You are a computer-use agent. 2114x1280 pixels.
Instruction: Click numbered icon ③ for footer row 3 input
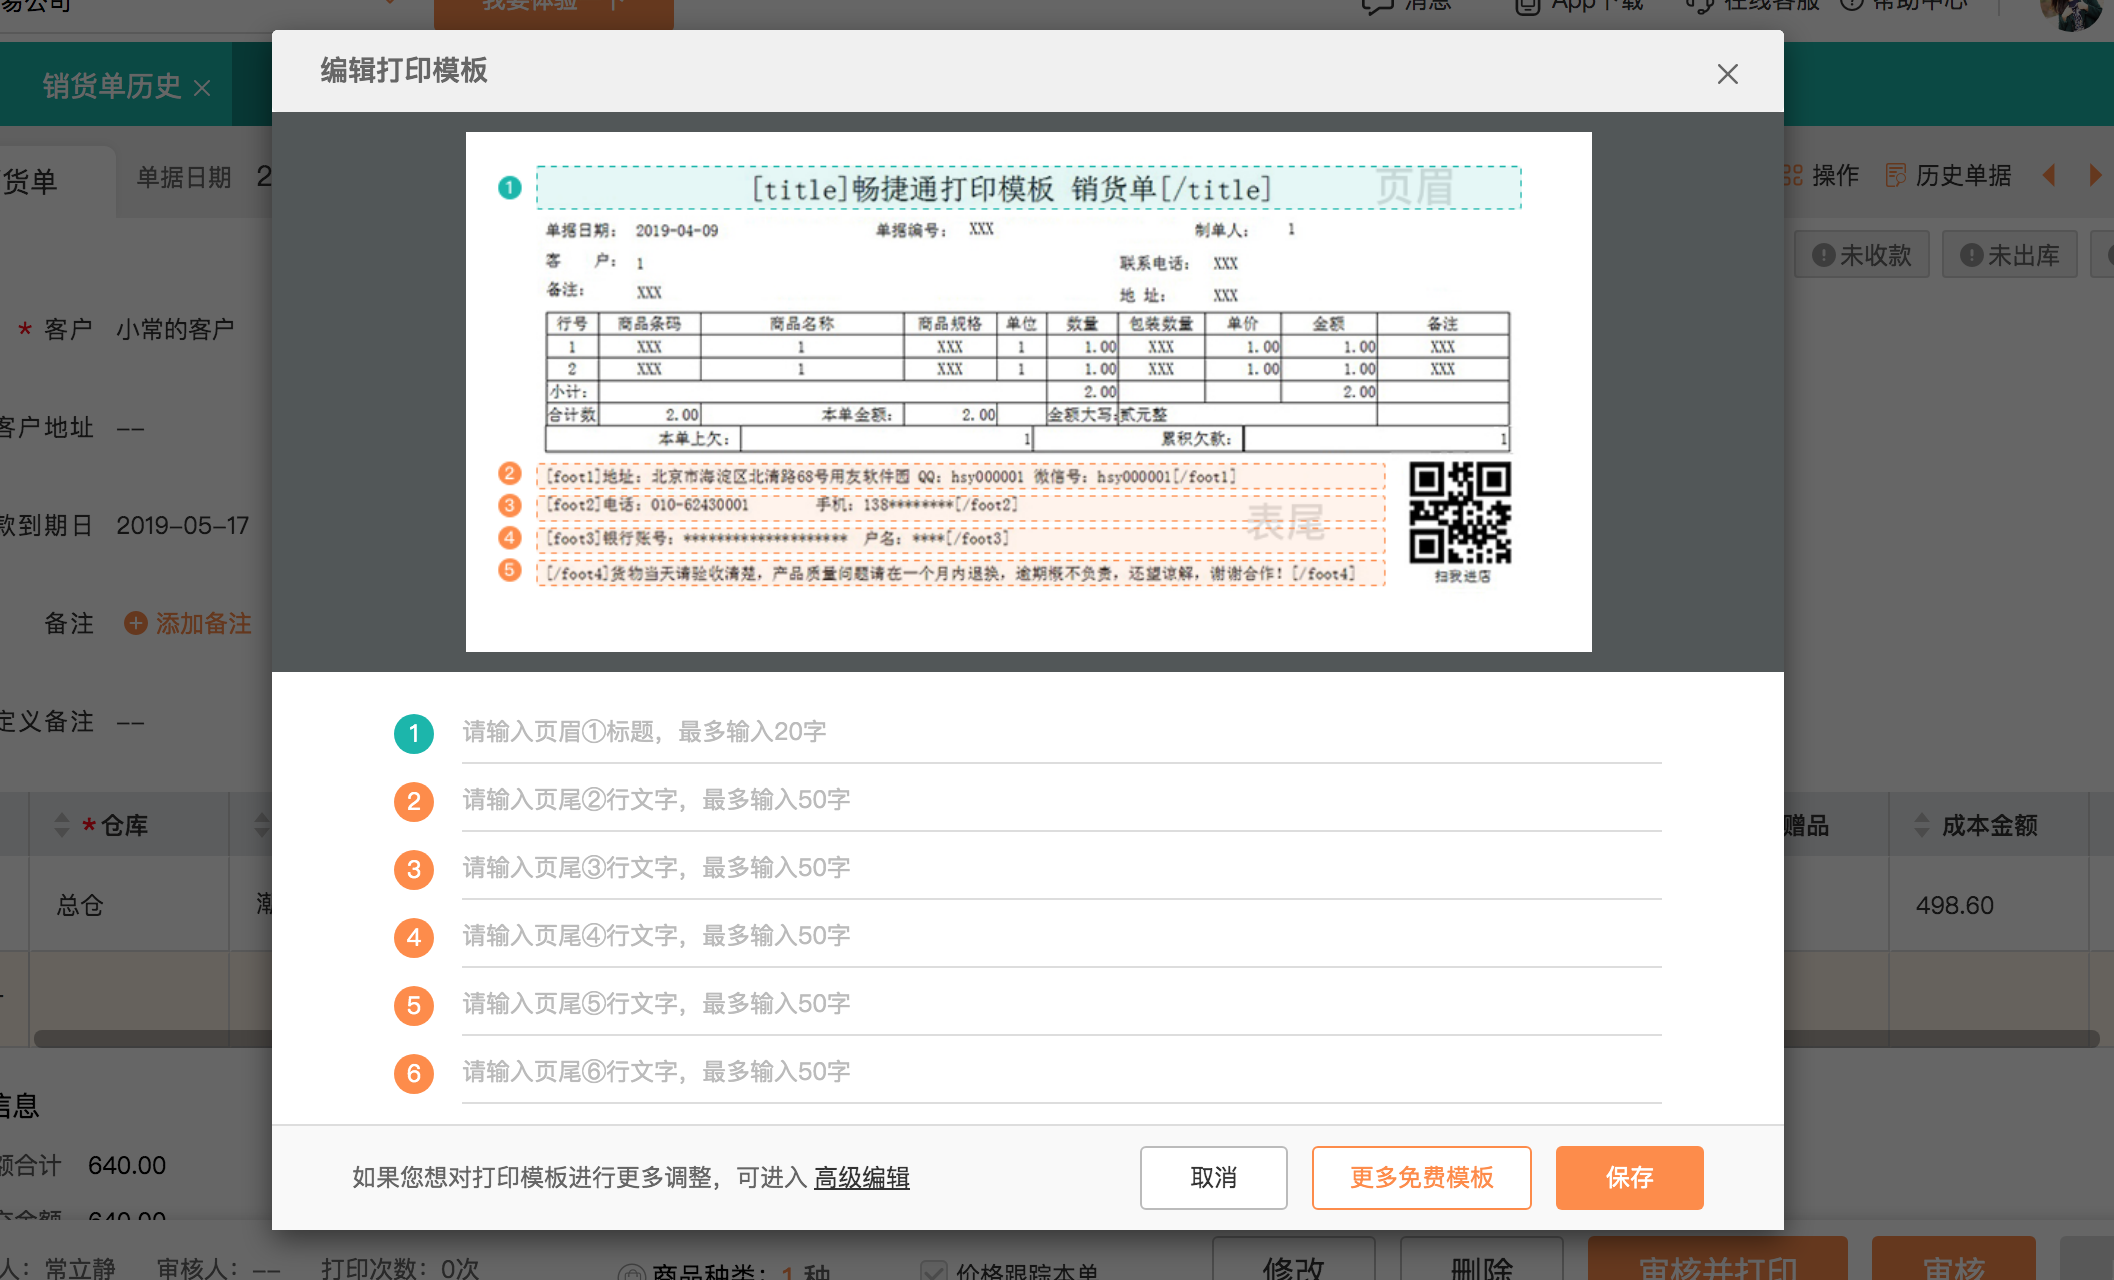click(x=417, y=866)
